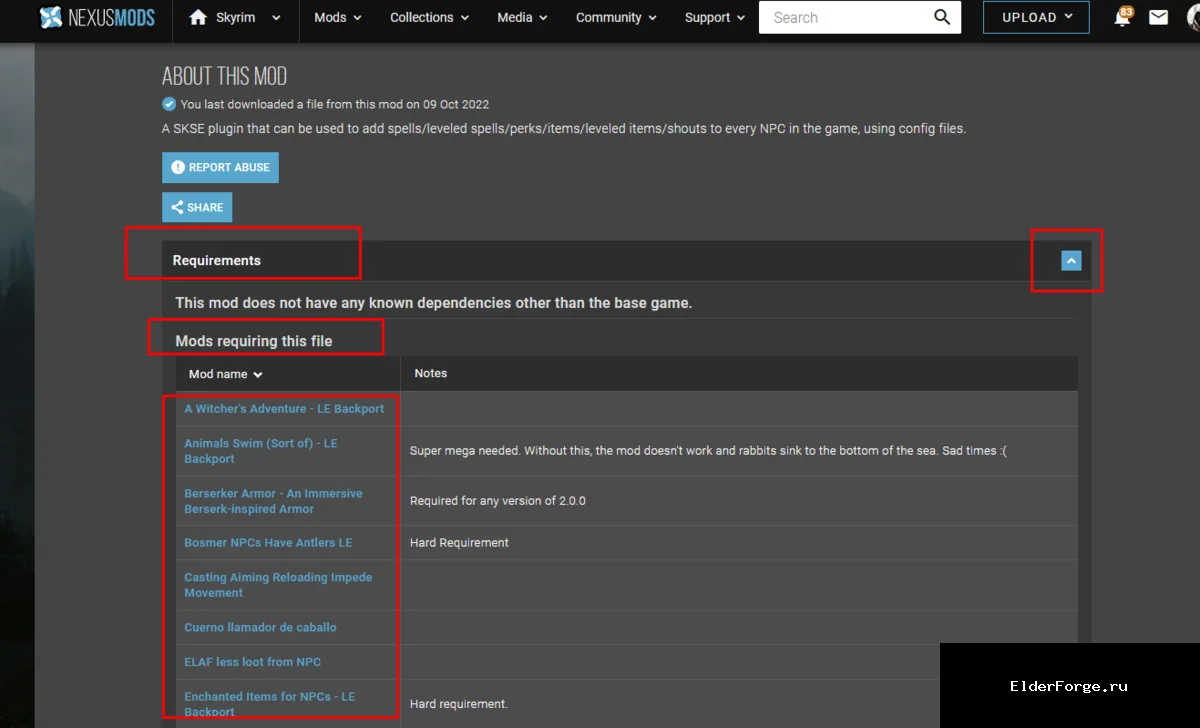
Task: Click the home icon beside Skyrim
Action: click(x=198, y=17)
